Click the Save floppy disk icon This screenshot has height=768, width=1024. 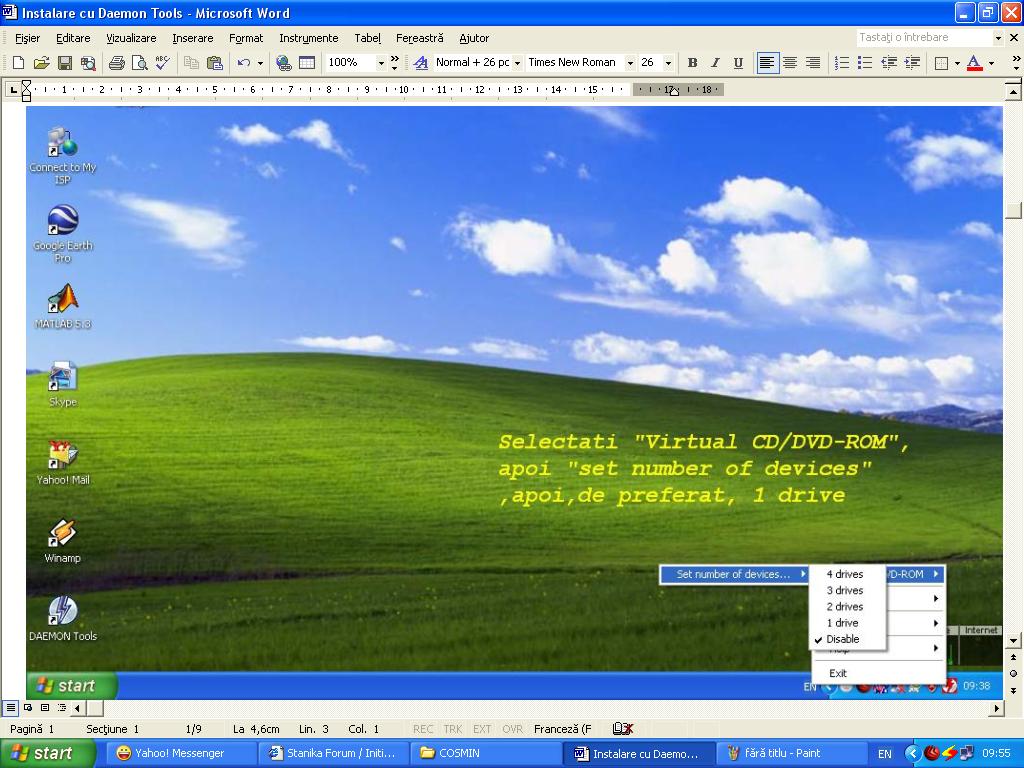(x=64, y=63)
